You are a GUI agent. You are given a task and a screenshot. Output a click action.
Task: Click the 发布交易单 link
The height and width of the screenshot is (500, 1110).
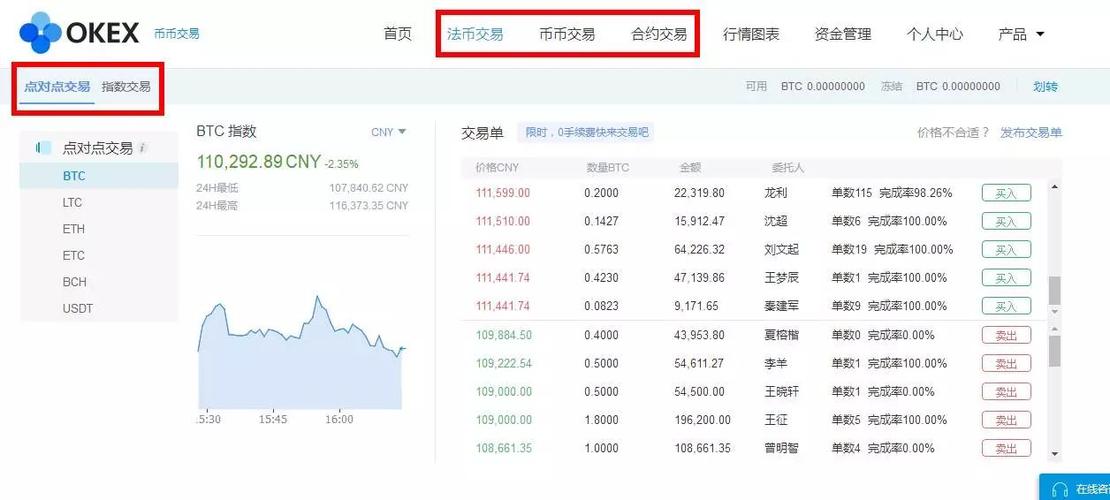pos(1031,132)
